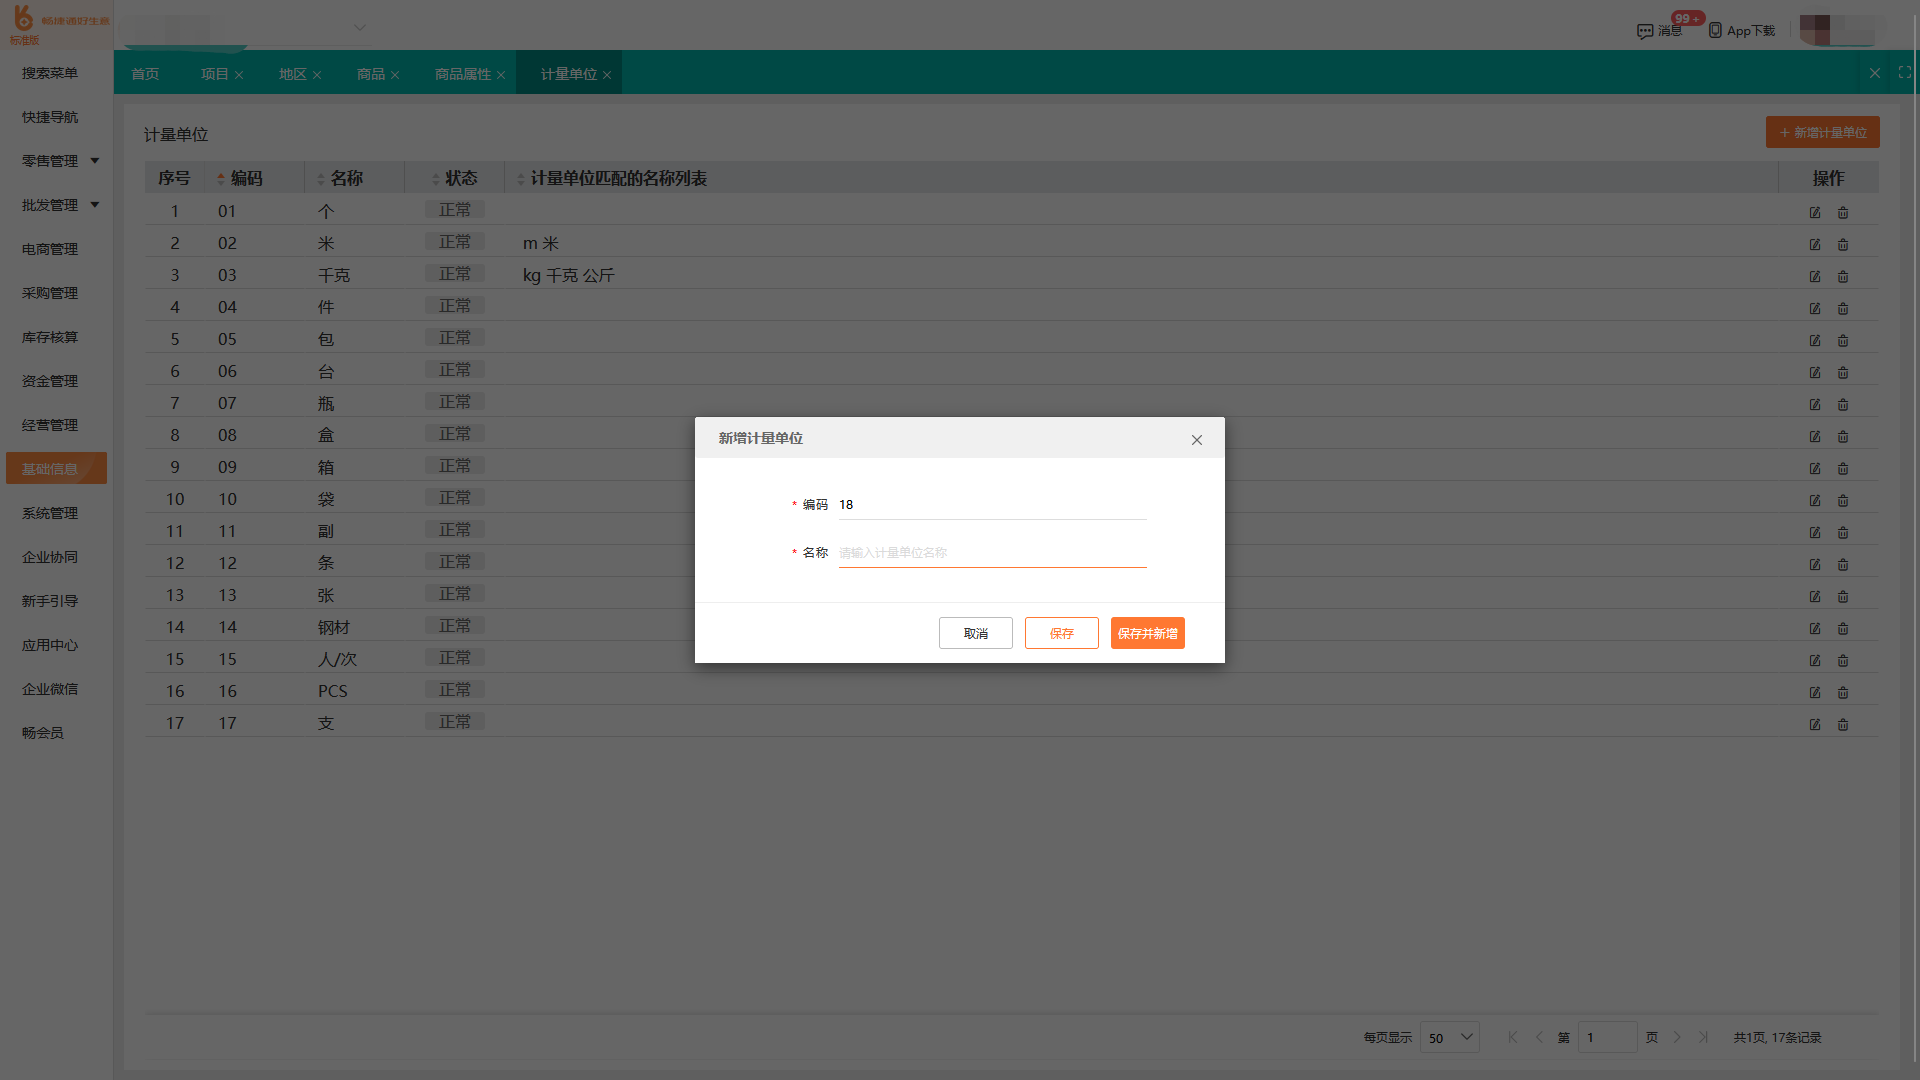Screen dimensions: 1920x1080
Task: Click the next page arrow in pagination
Action: (1676, 1038)
